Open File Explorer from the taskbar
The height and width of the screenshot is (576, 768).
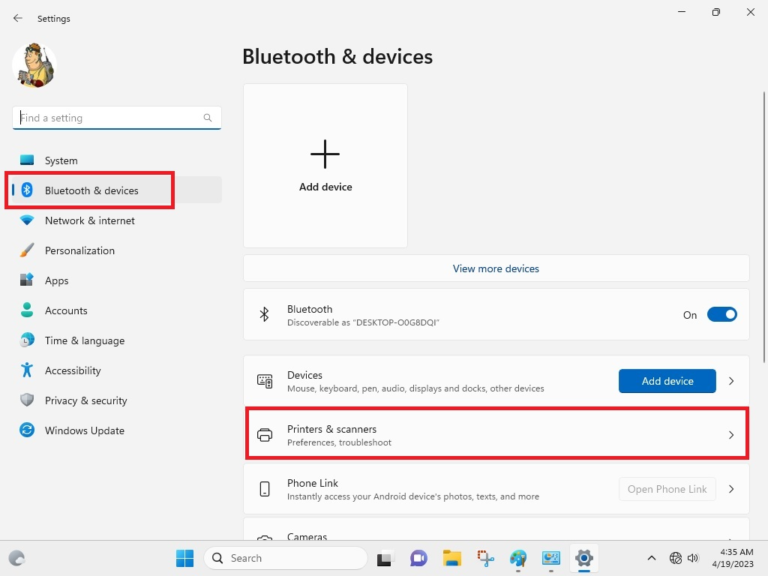point(452,558)
